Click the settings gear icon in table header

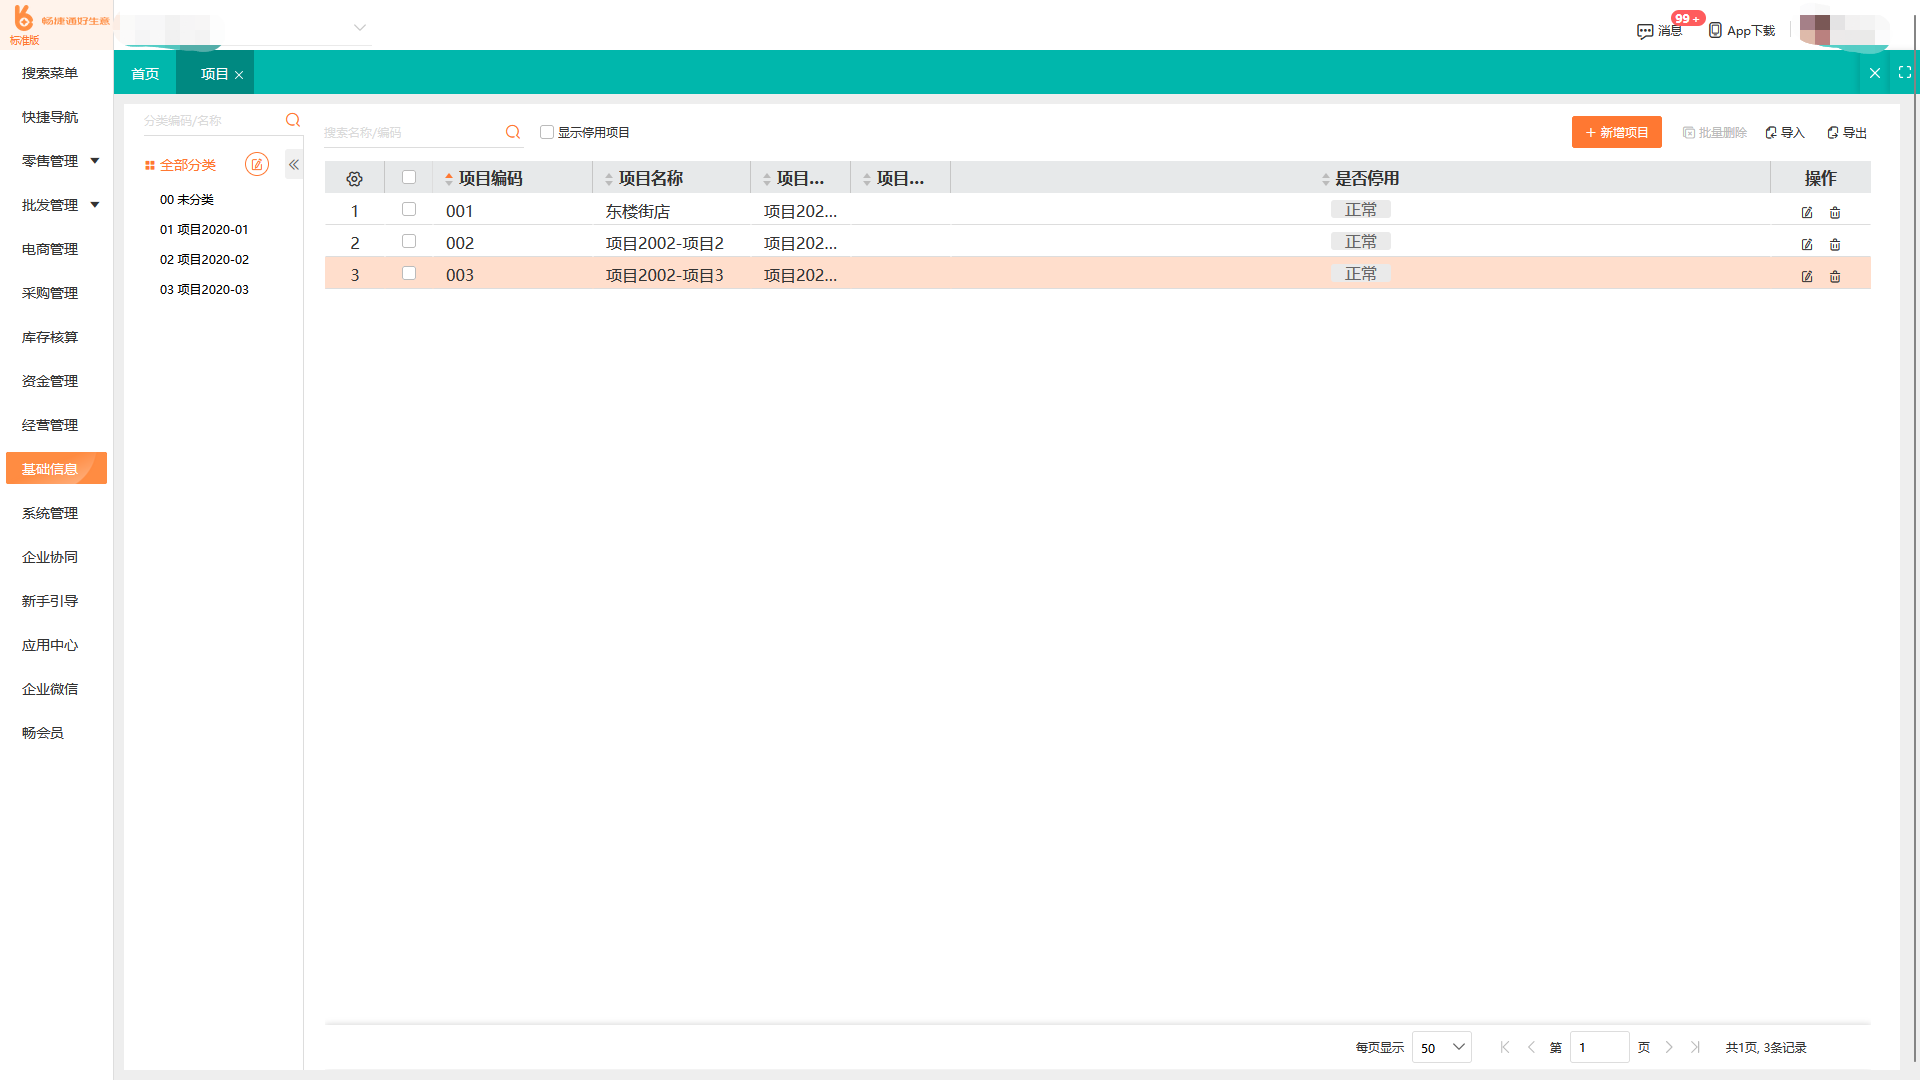point(353,178)
